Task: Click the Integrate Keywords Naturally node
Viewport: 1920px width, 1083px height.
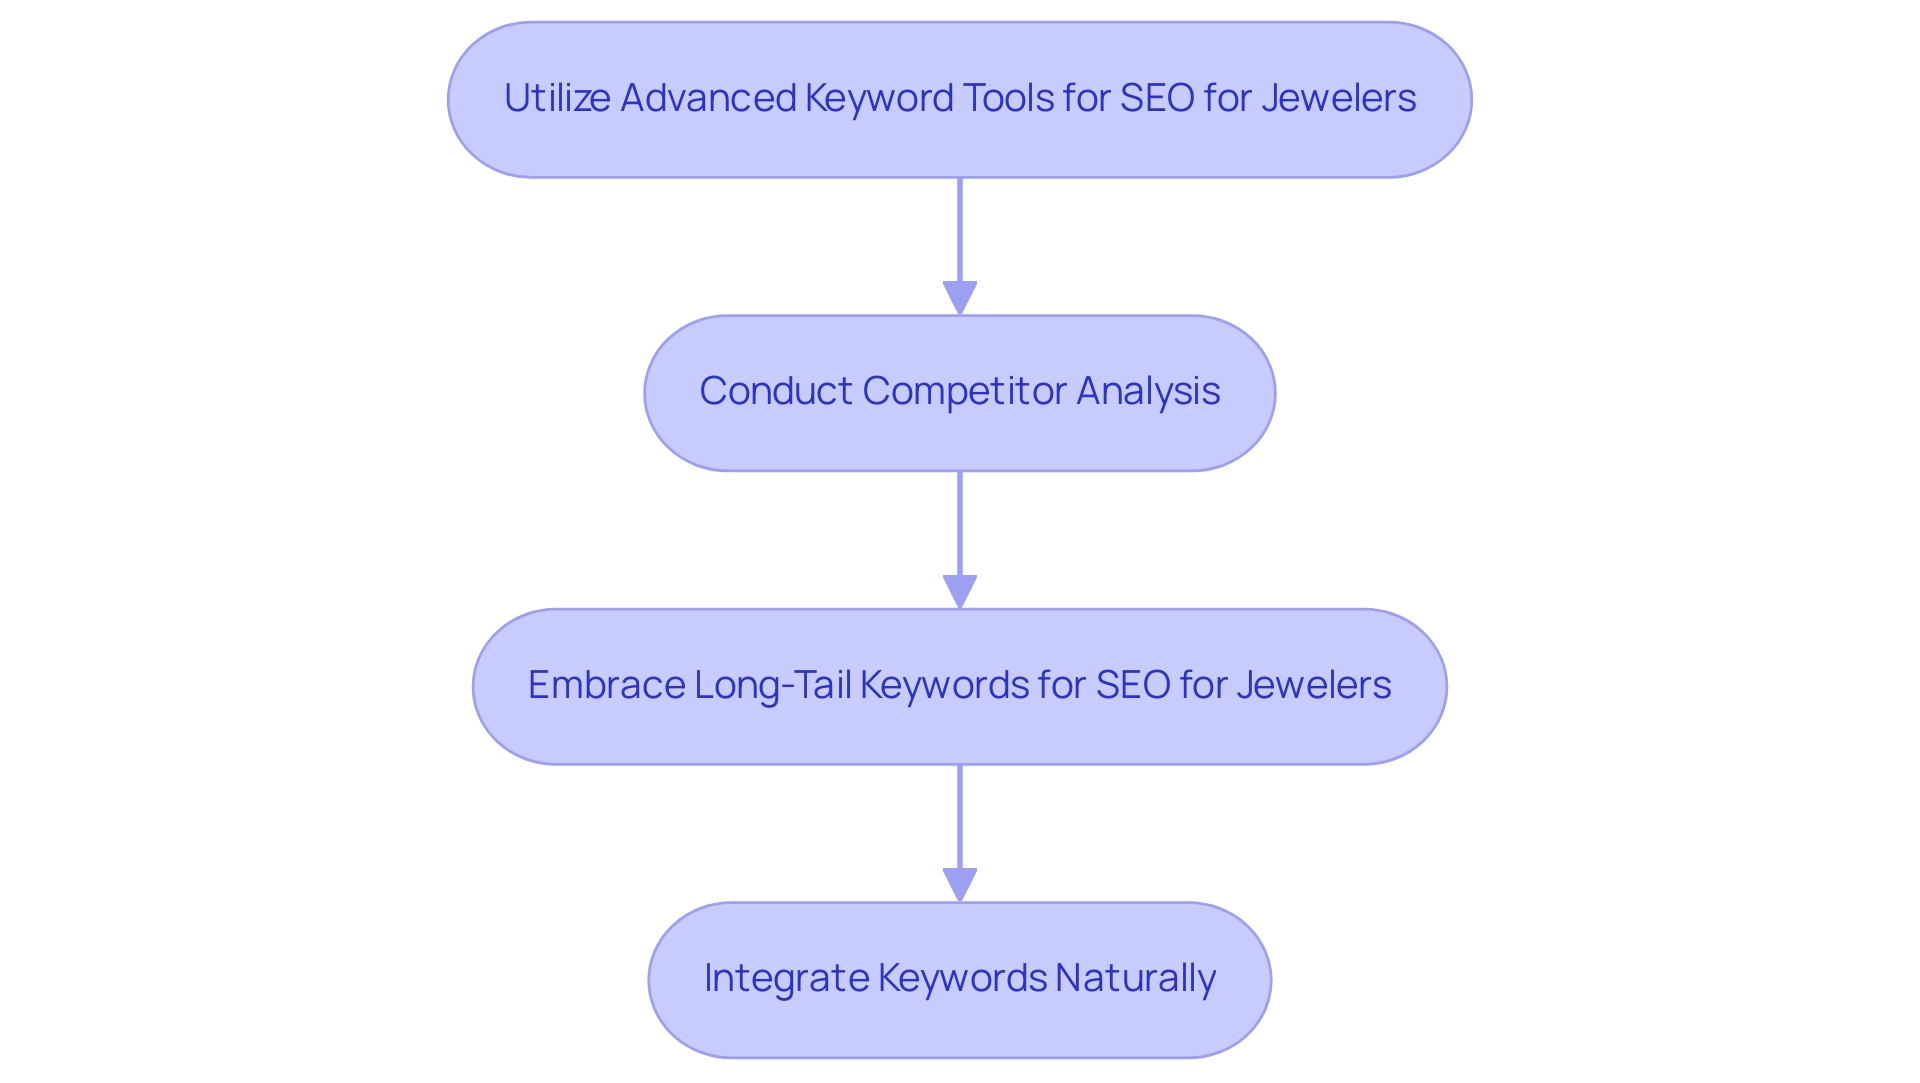Action: pyautogui.click(x=960, y=976)
